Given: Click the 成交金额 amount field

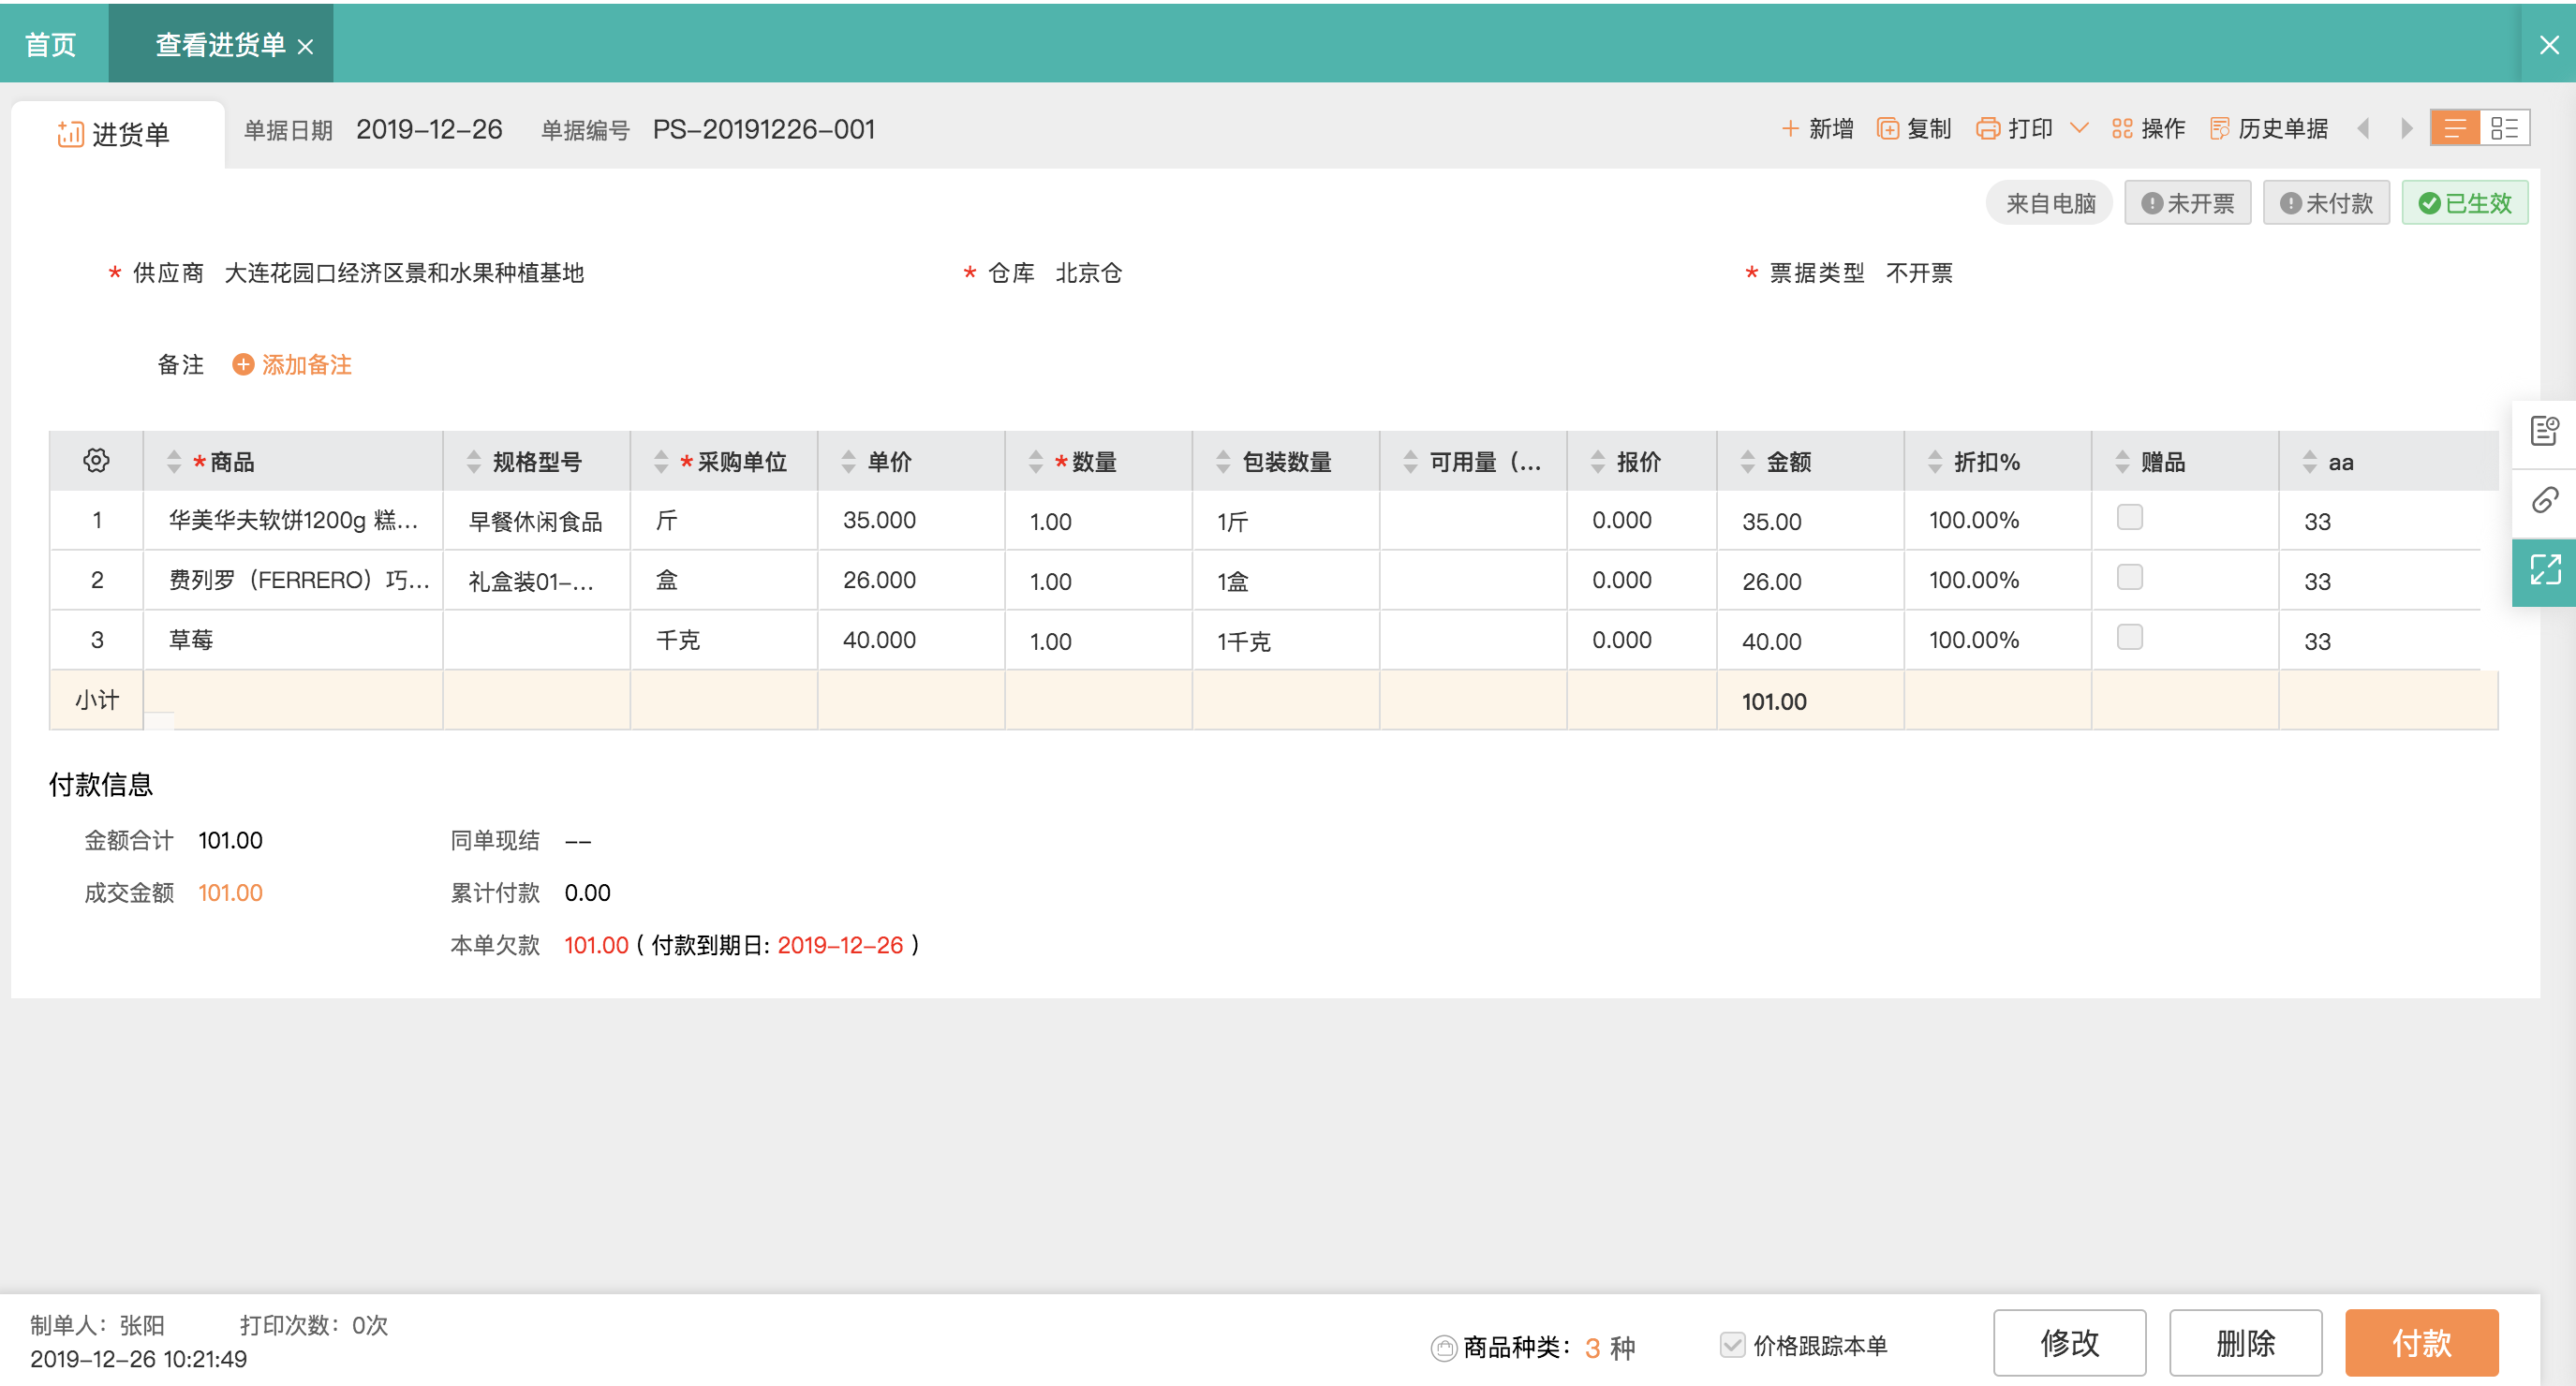Looking at the screenshot, I should (x=234, y=891).
